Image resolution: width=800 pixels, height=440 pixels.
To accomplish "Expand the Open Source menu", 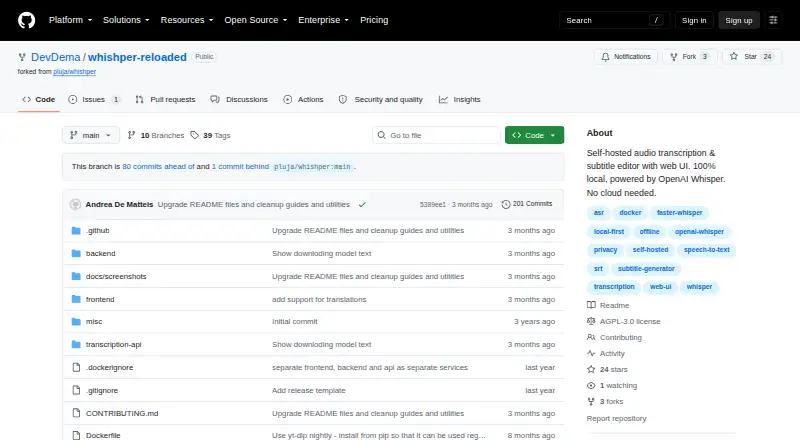I will click(256, 20).
